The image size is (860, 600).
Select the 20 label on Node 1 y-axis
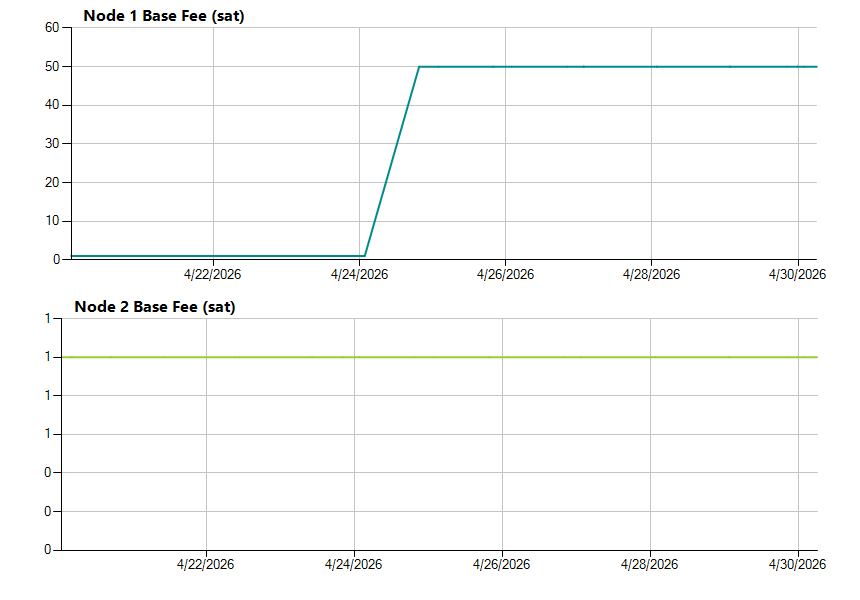[x=52, y=183]
